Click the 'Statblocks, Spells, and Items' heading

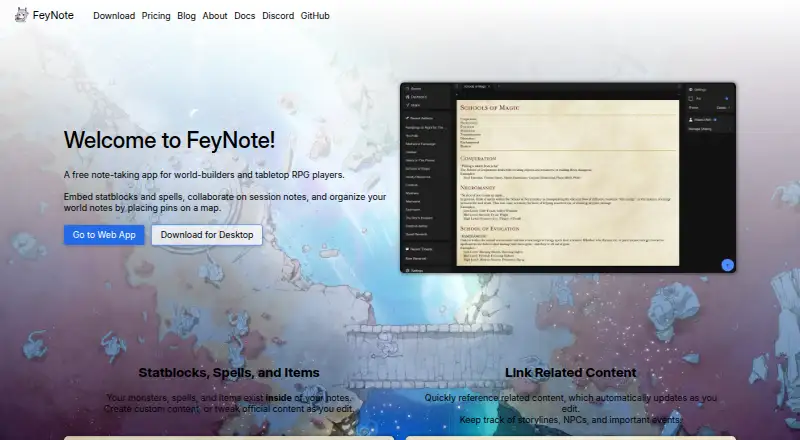point(229,373)
